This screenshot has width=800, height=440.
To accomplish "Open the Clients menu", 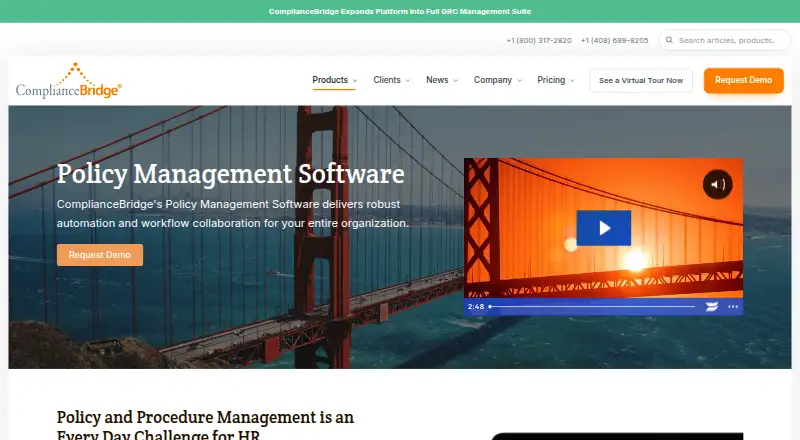I will (x=387, y=80).
